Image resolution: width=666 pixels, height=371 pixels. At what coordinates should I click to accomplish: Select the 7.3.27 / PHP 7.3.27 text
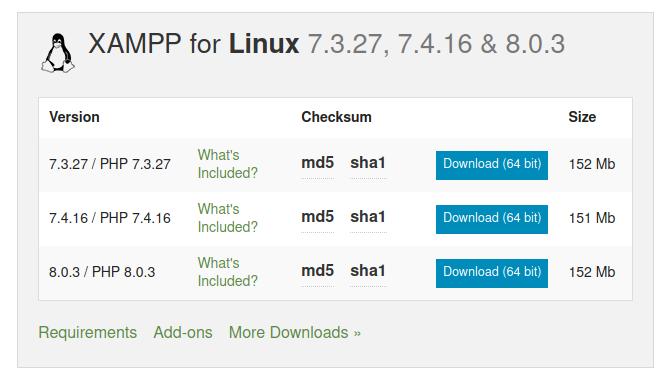[110, 164]
